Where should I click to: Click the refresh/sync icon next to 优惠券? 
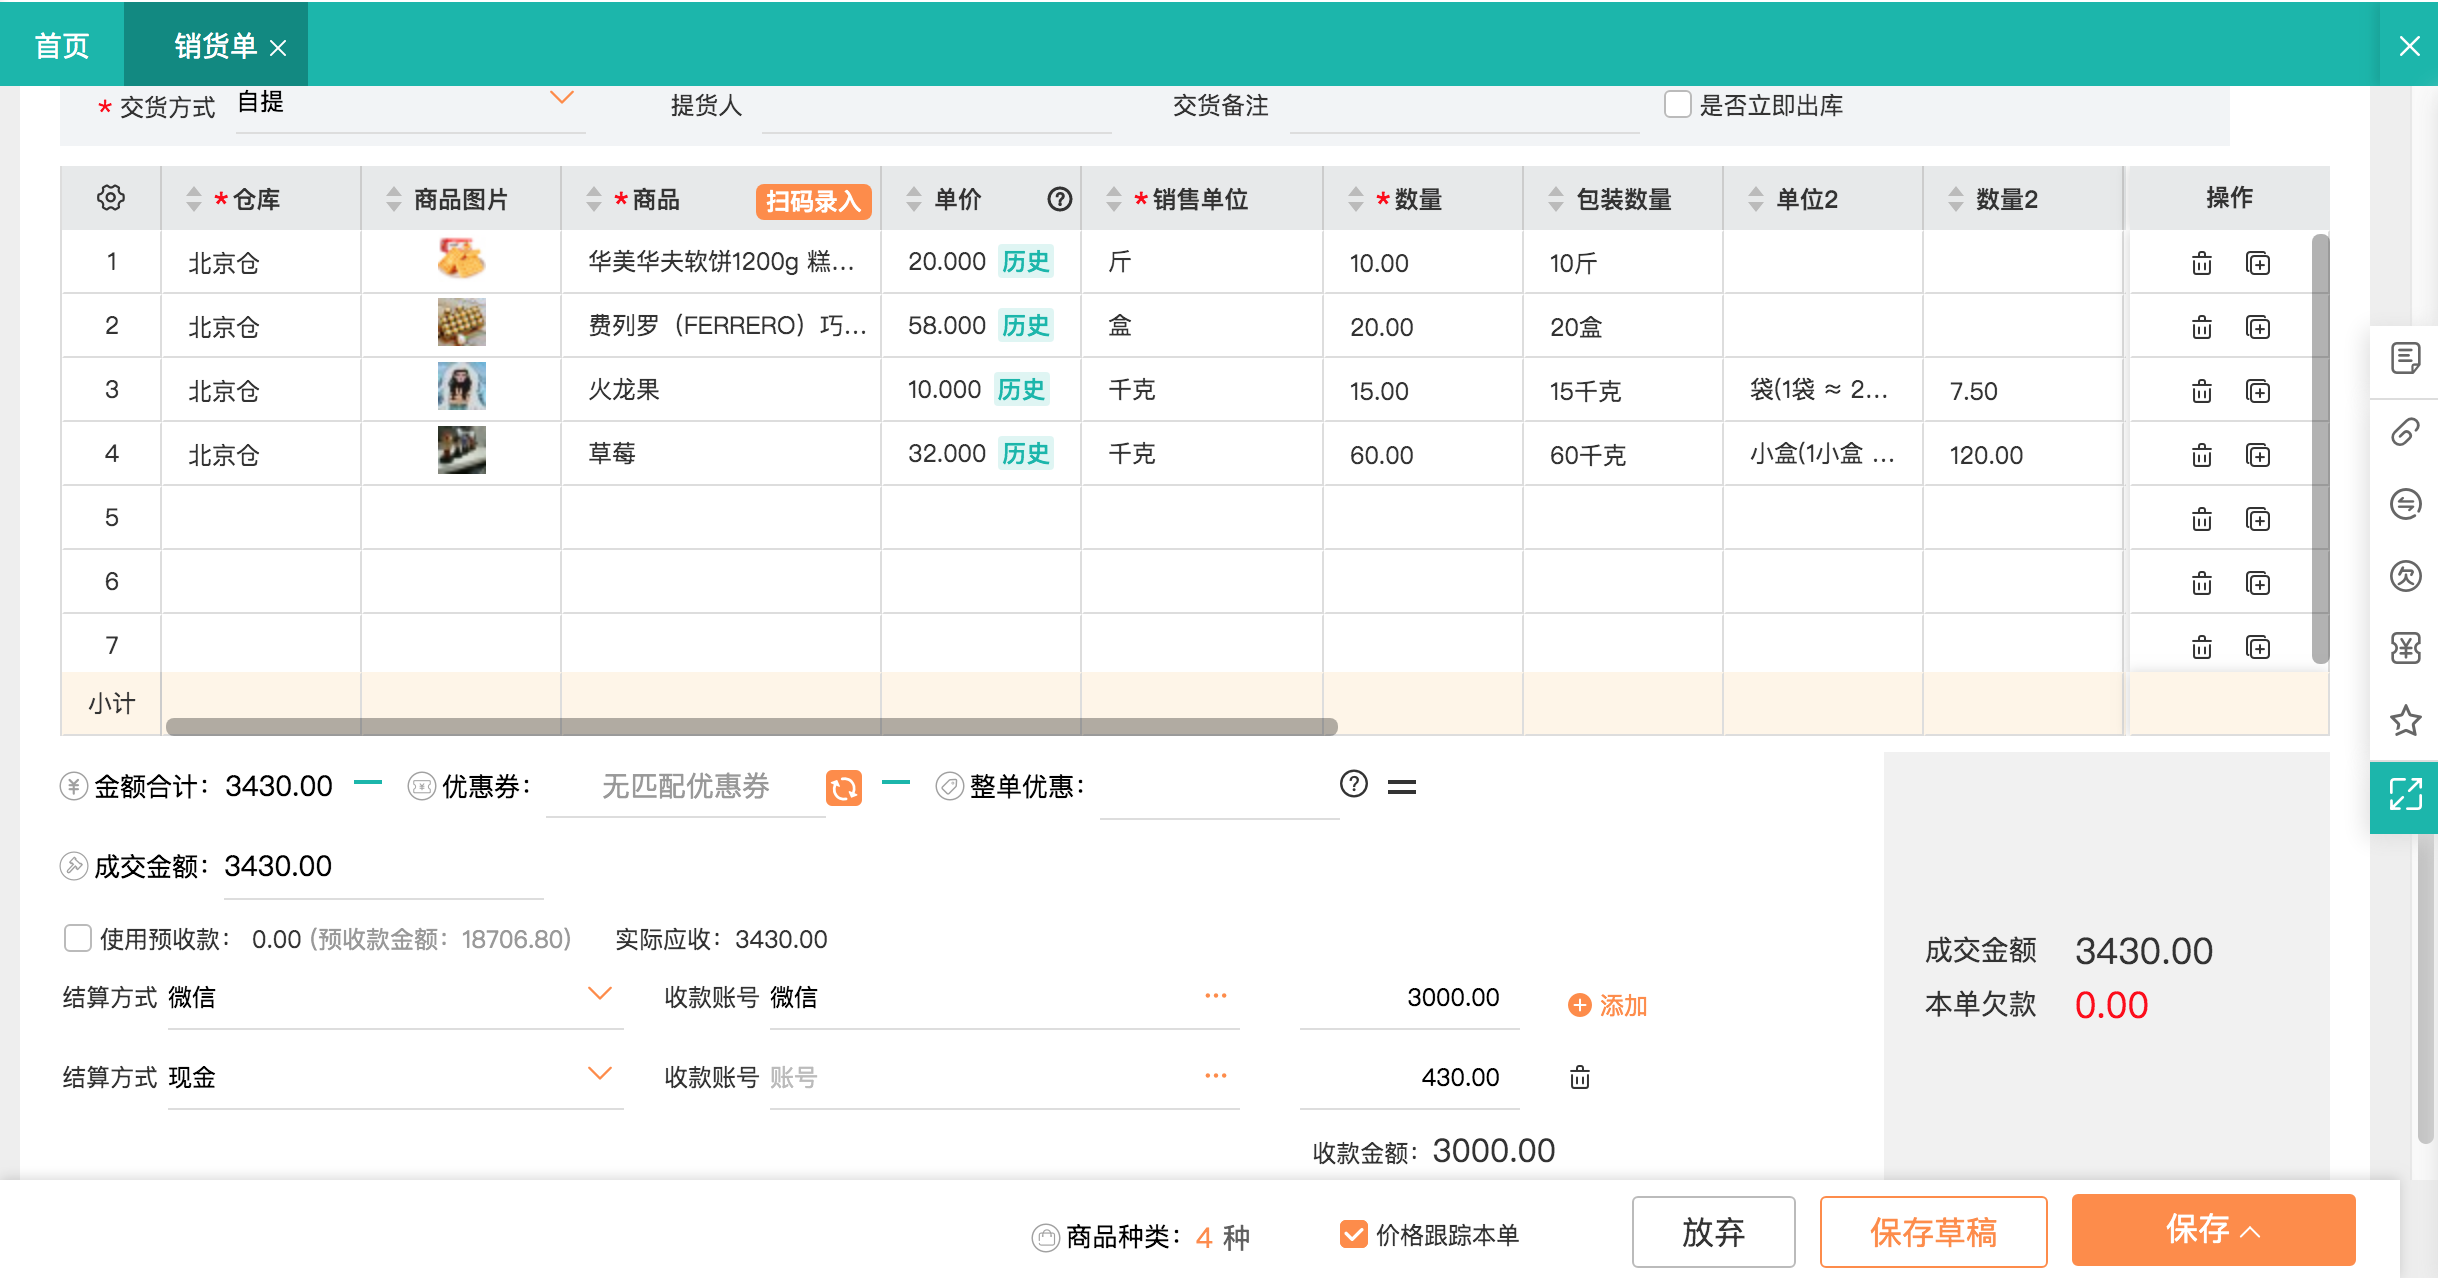pos(845,788)
